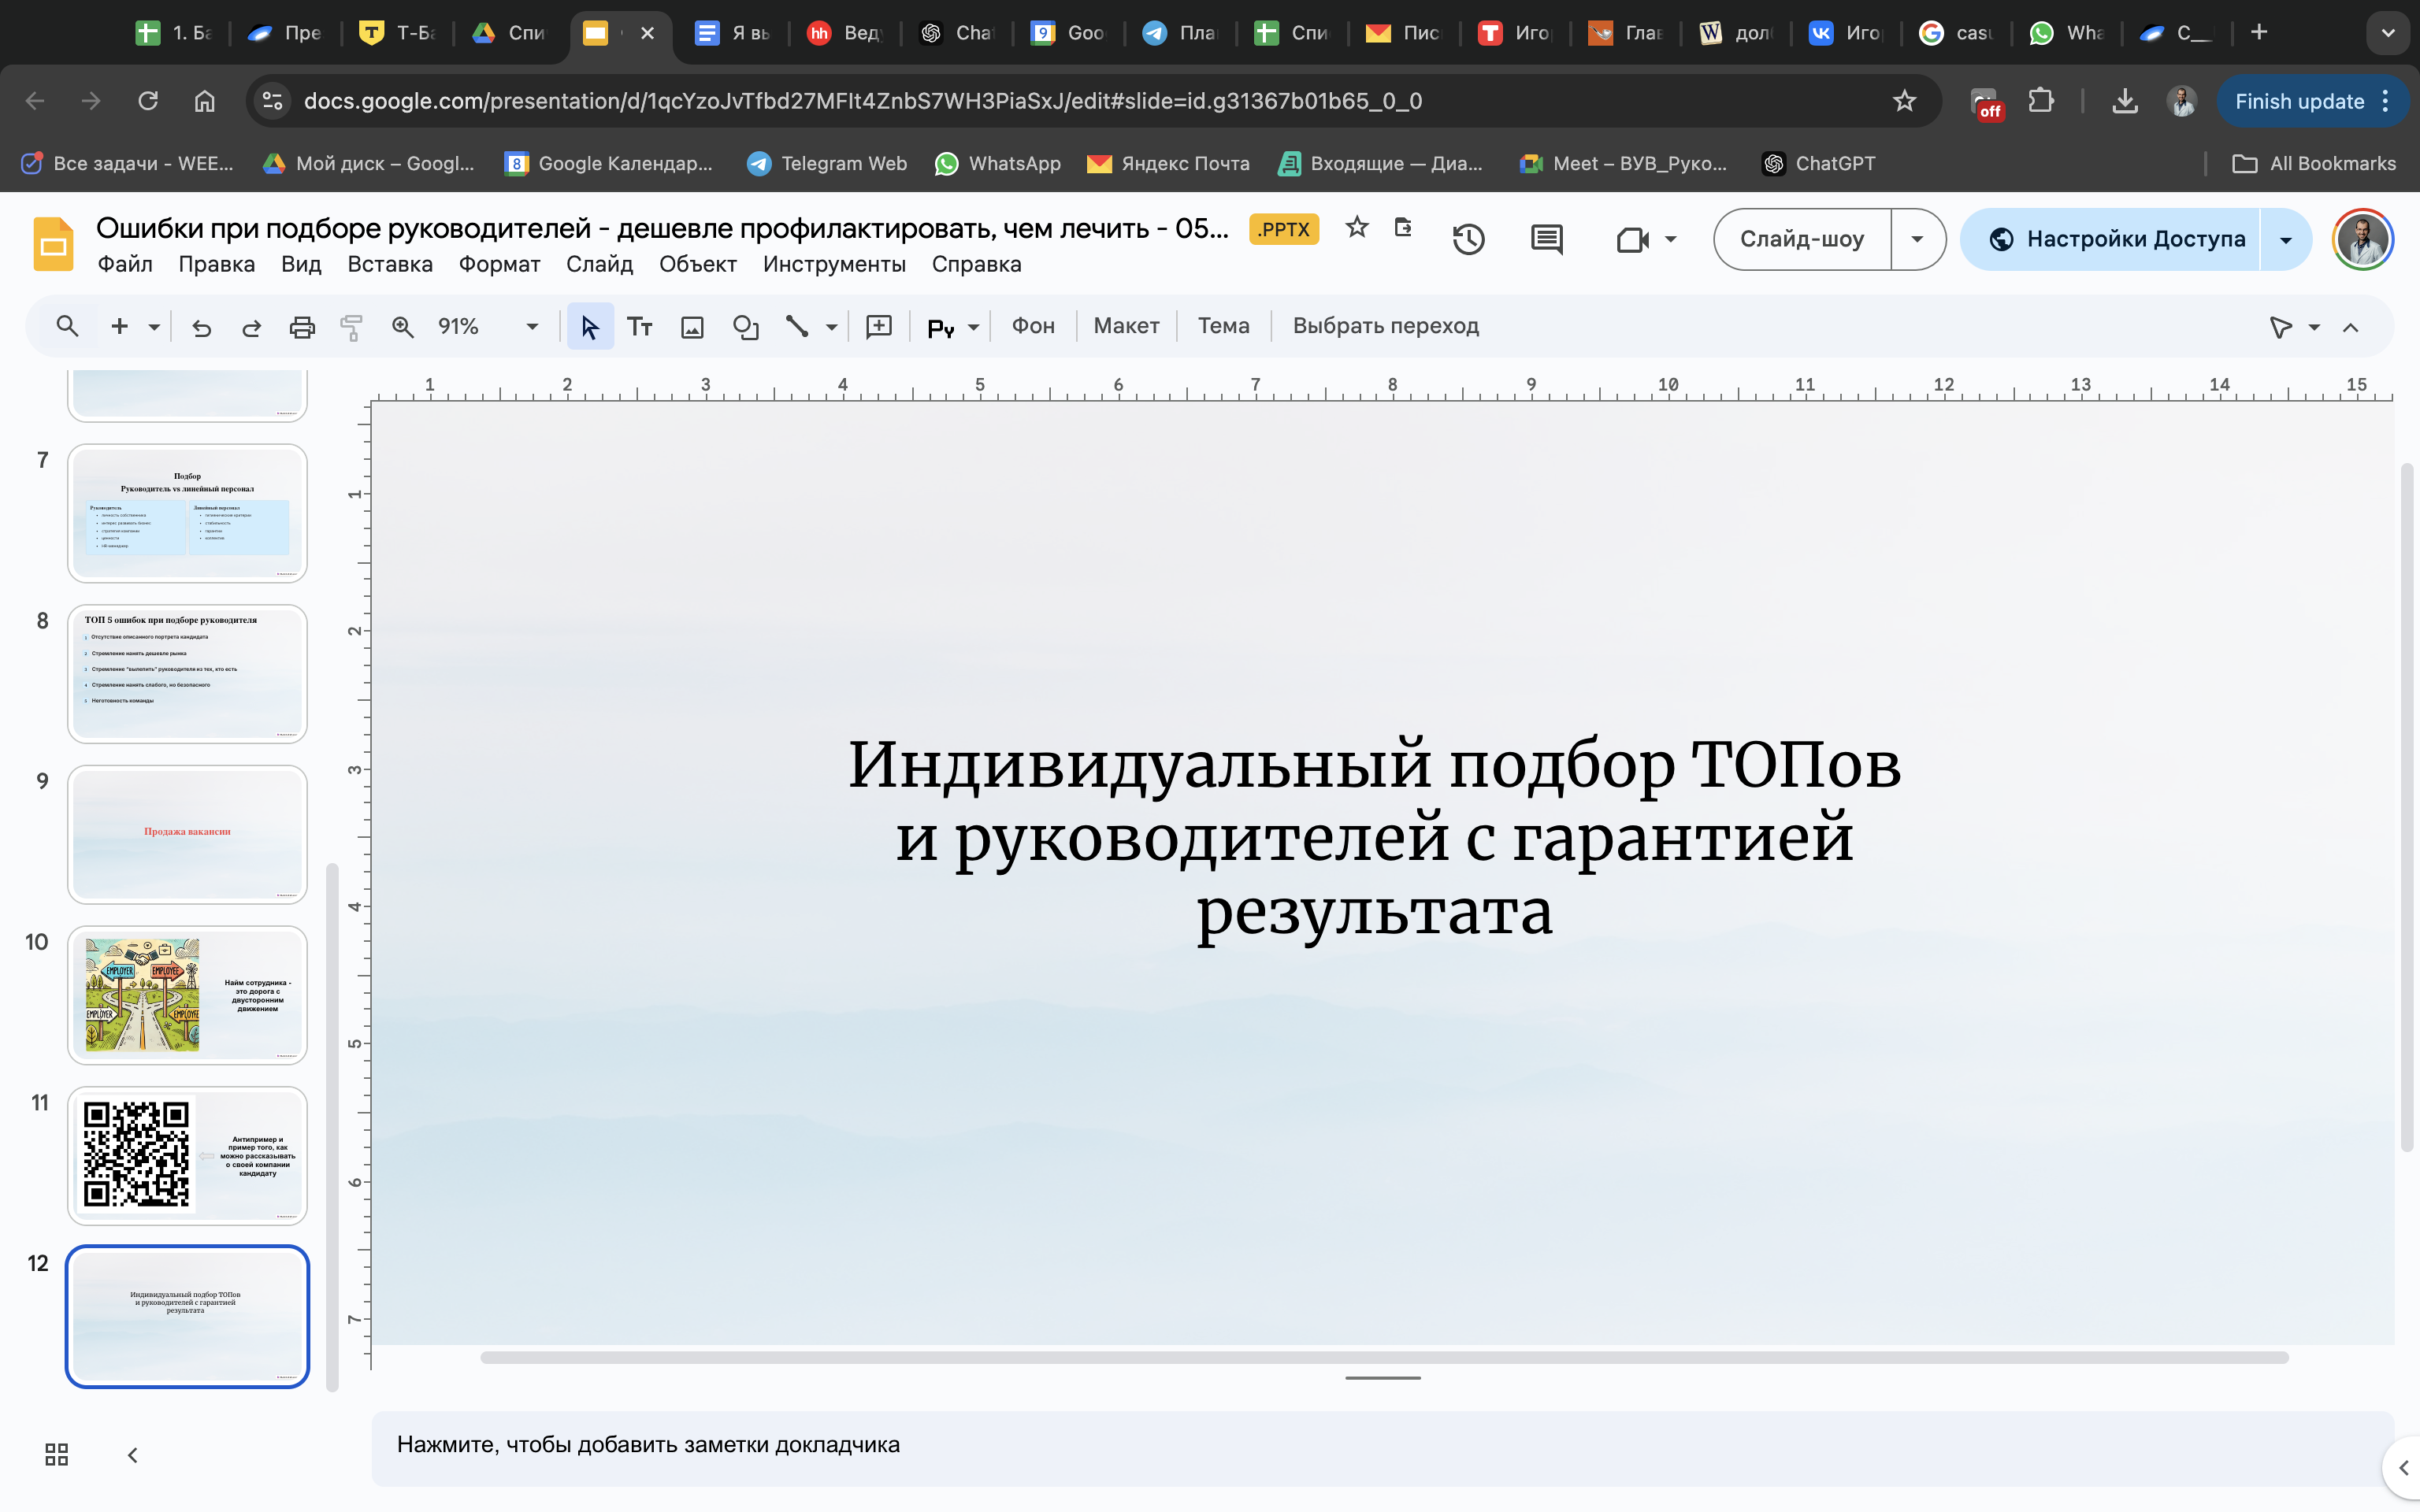
Task: Click Finish update button in browser
Action: [x=2298, y=101]
